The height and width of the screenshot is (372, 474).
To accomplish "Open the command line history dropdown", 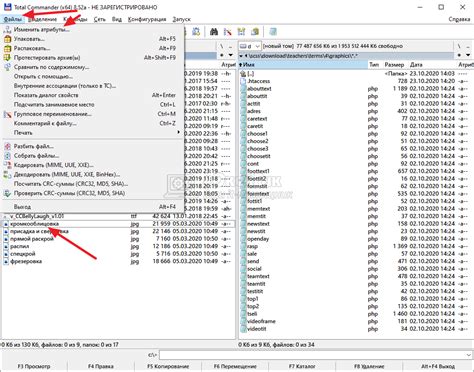I will (469, 355).
